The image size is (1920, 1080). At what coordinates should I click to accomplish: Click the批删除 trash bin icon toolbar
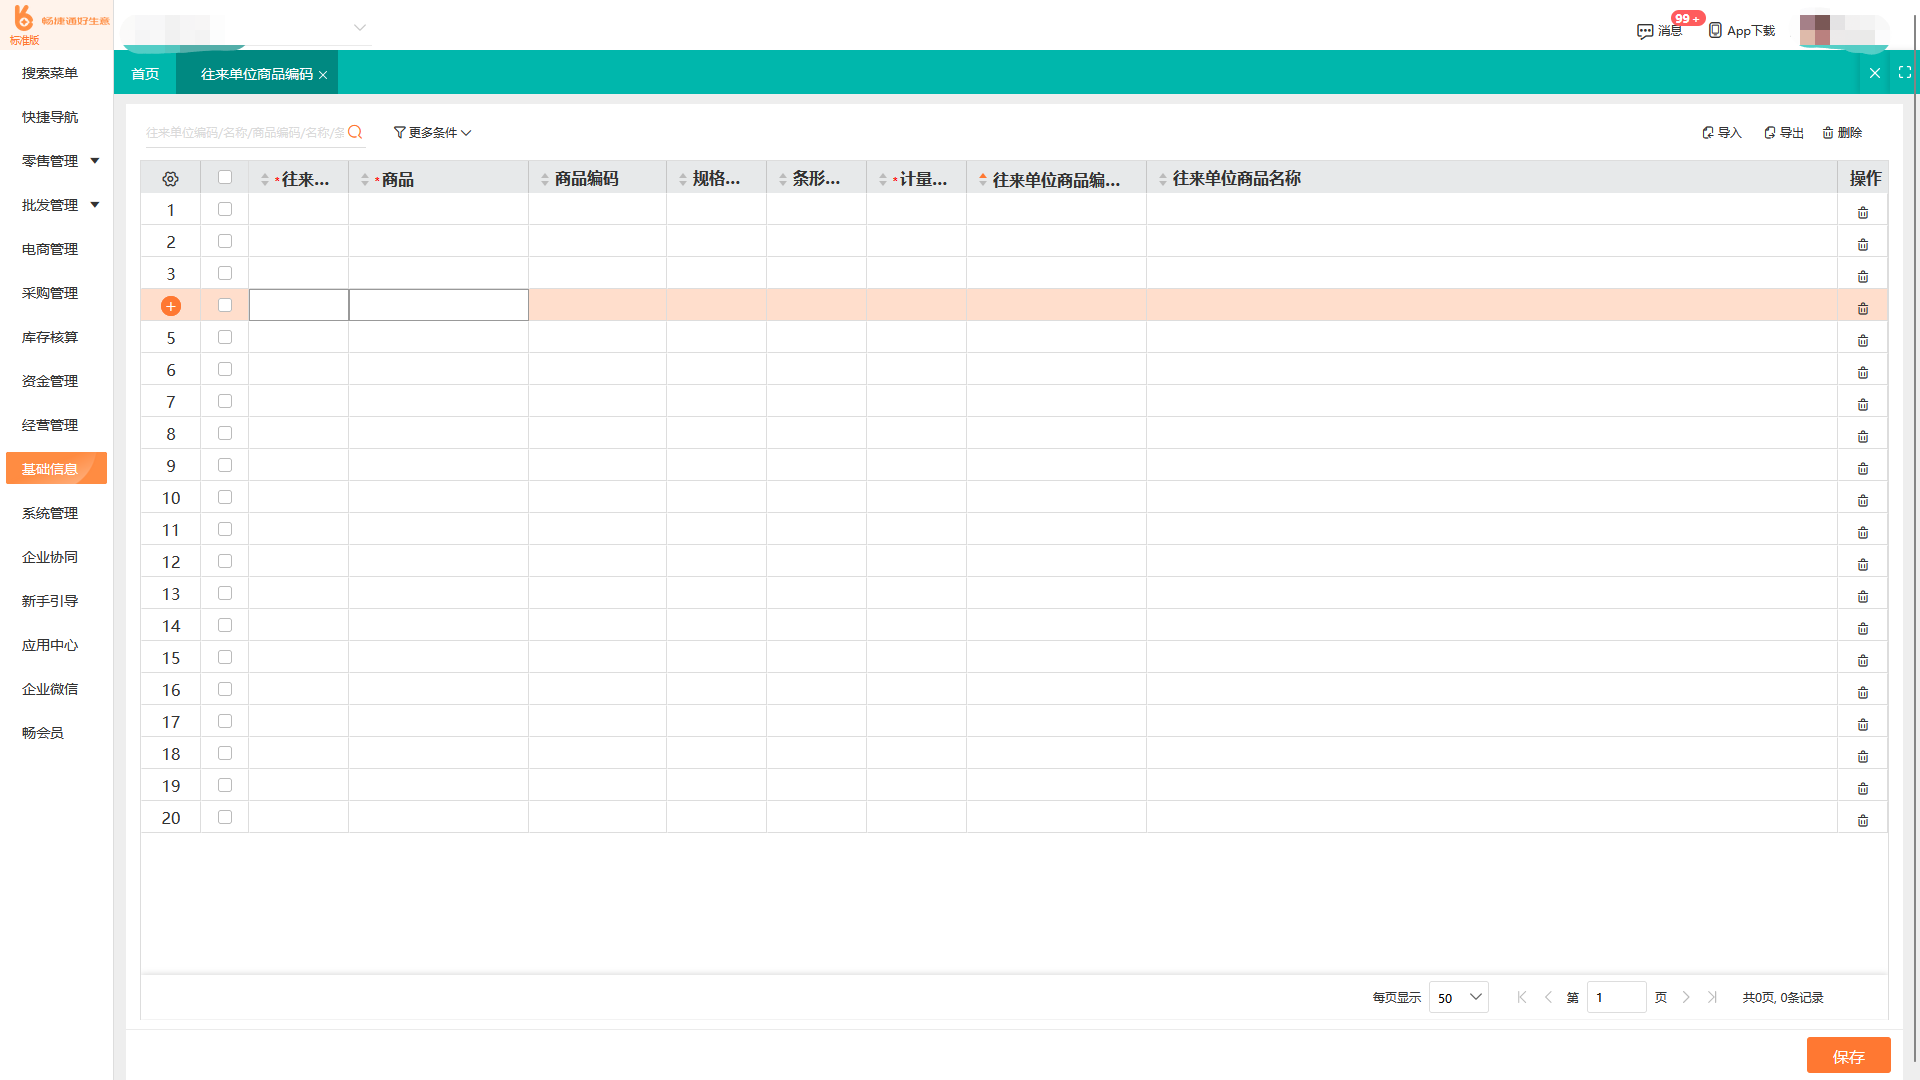(x=1832, y=132)
